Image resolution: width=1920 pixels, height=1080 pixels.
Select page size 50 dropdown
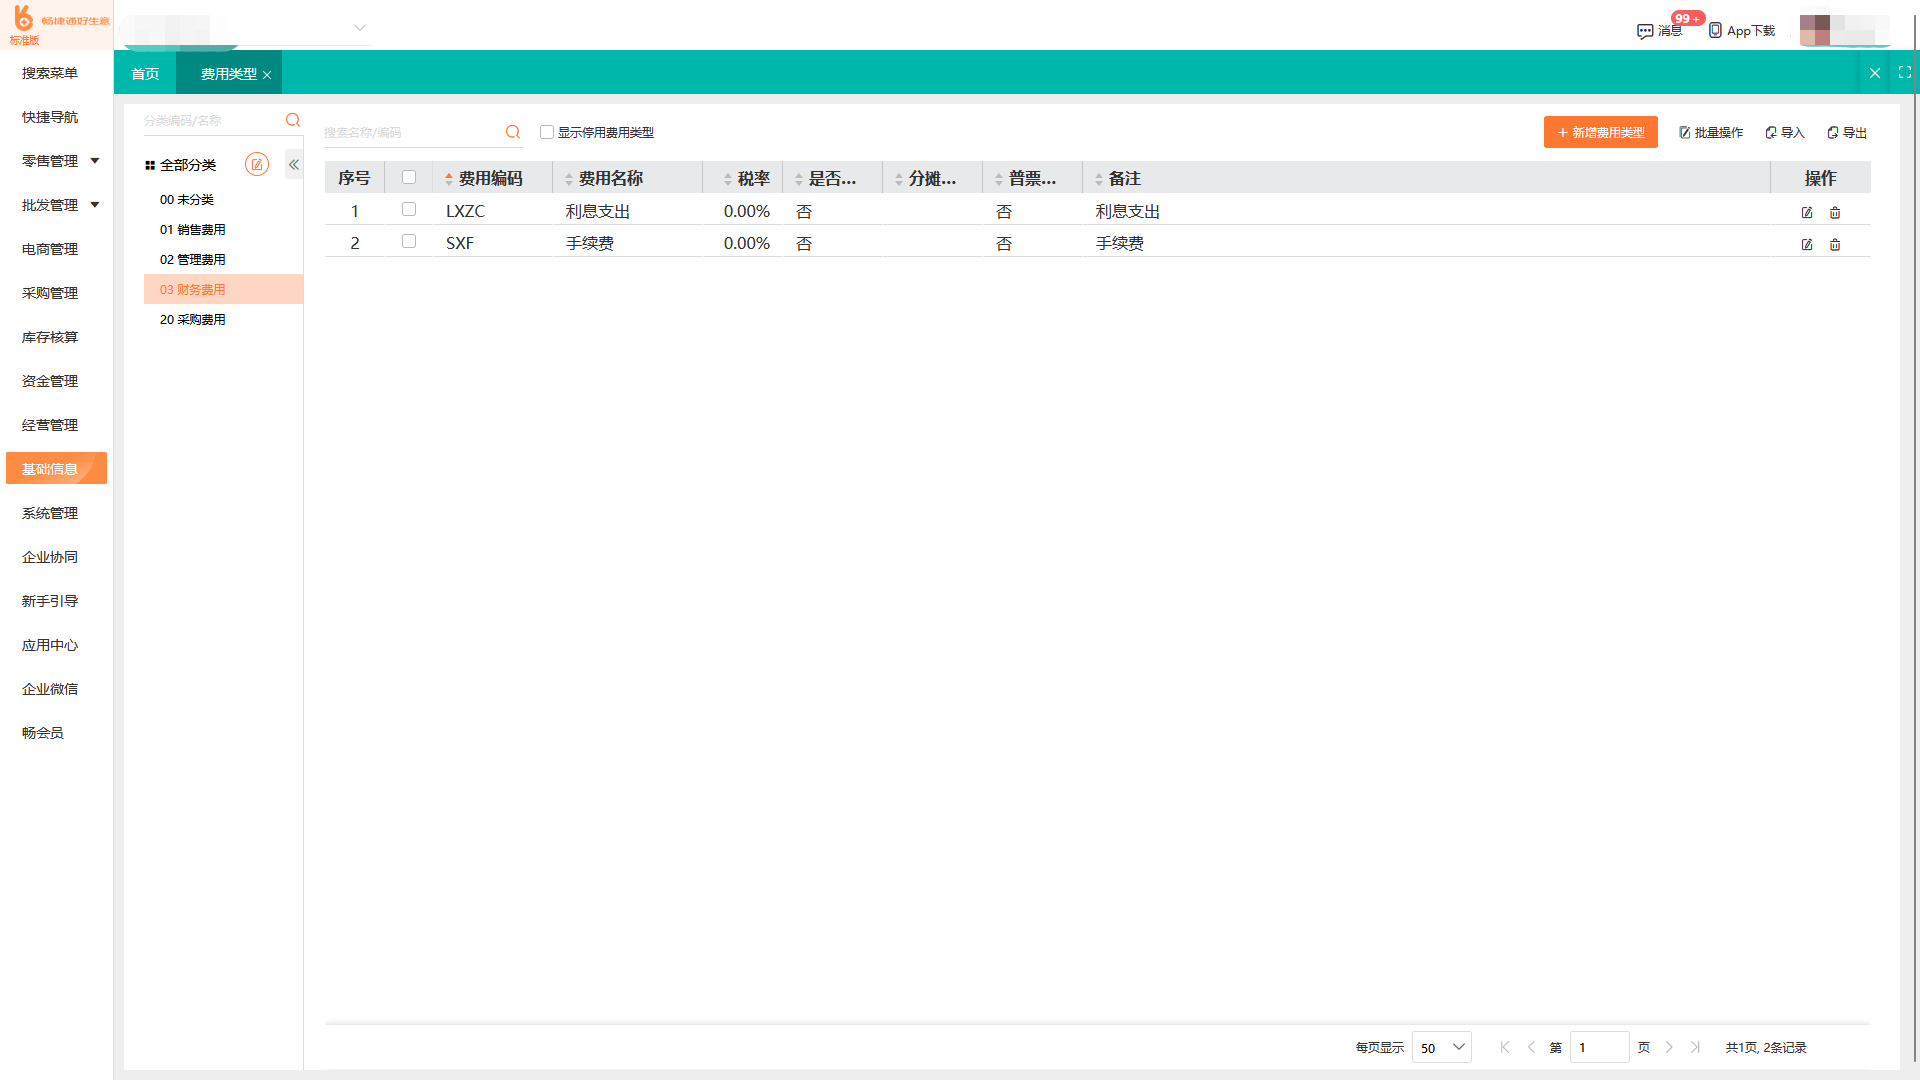tap(1439, 1047)
